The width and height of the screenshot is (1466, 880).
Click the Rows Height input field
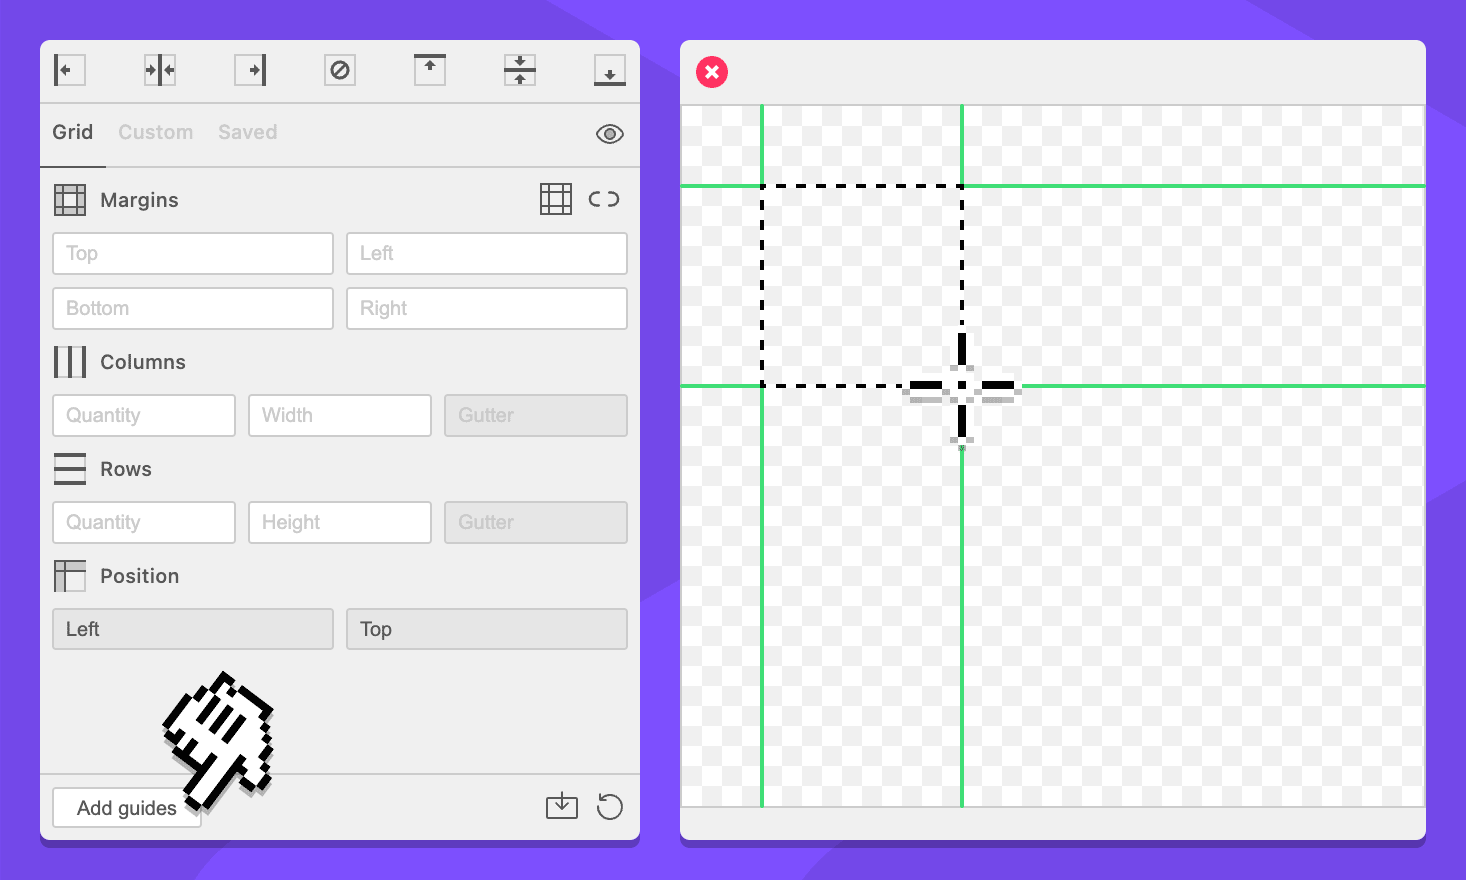pos(340,522)
